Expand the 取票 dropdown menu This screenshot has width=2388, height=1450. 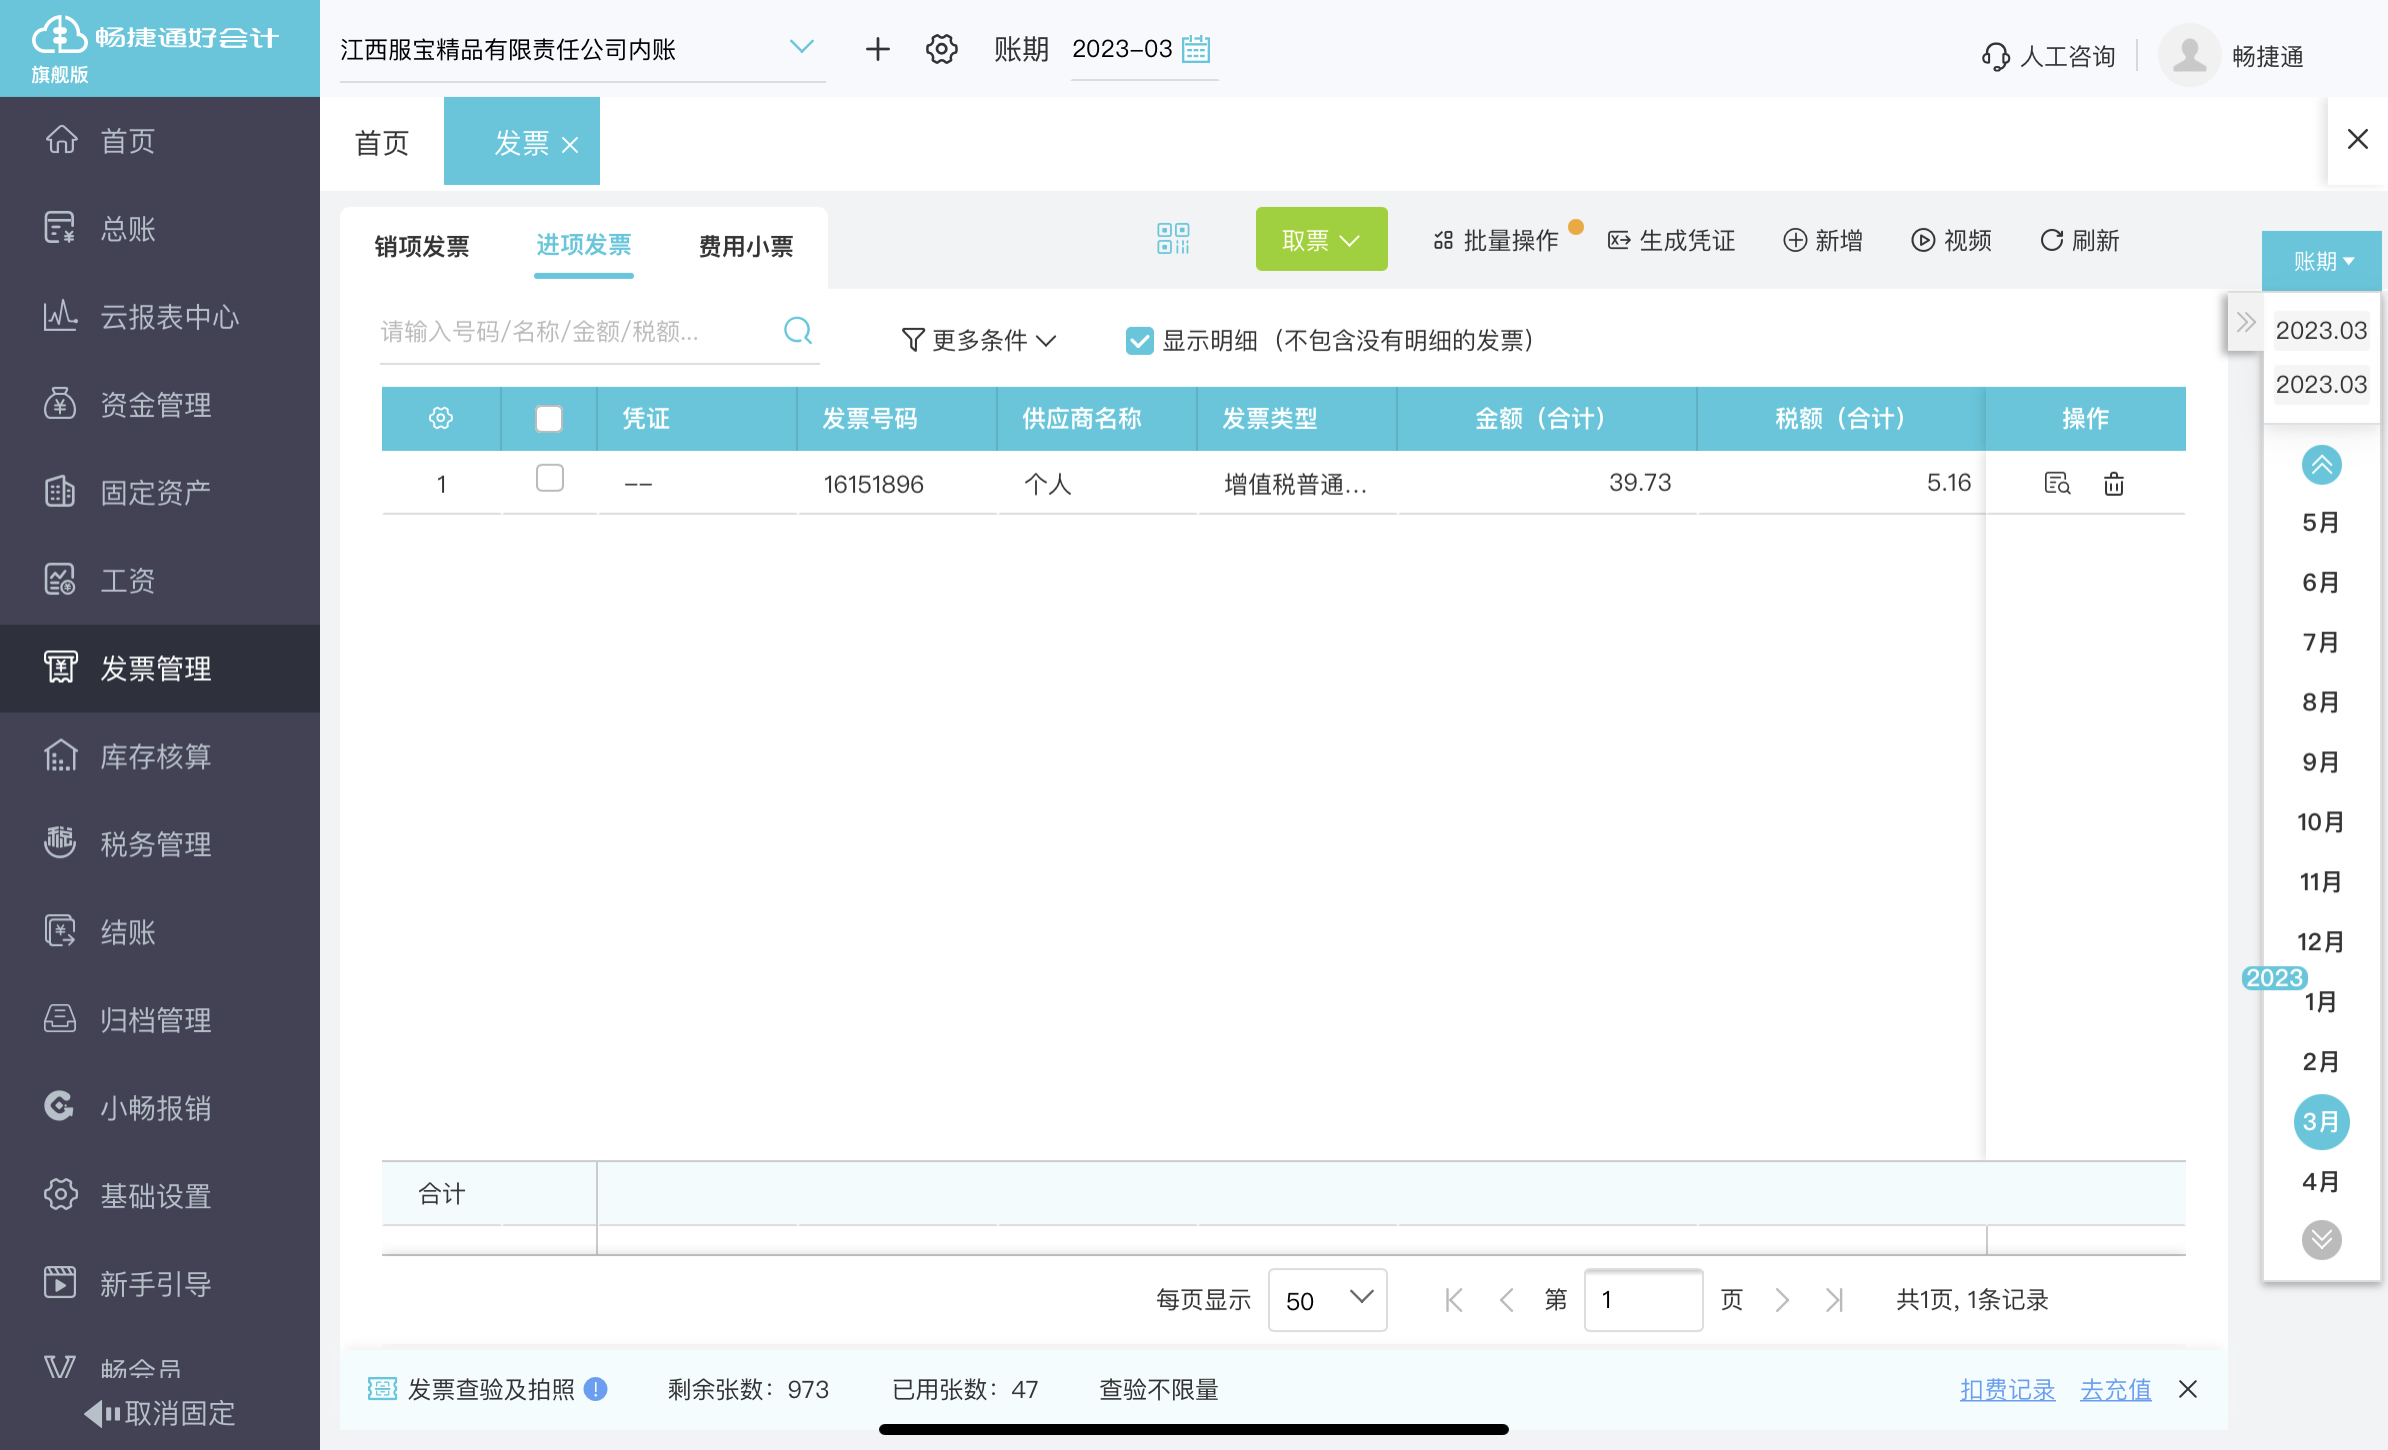pyautogui.click(x=1365, y=239)
